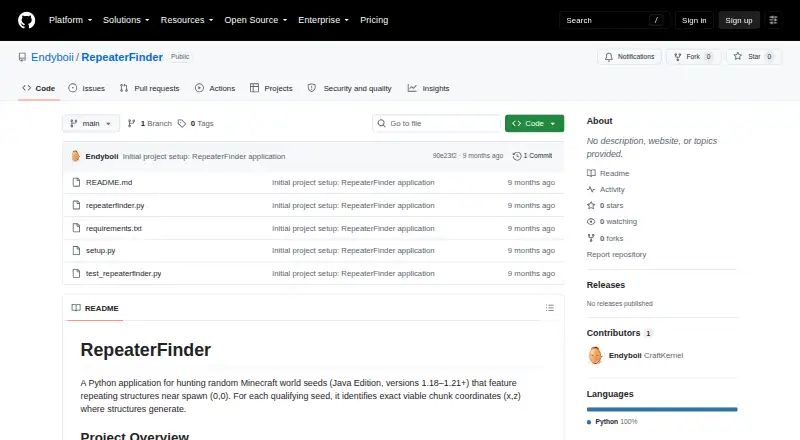Click the file icon beside README.md
The height and width of the screenshot is (440, 800).
point(76,182)
